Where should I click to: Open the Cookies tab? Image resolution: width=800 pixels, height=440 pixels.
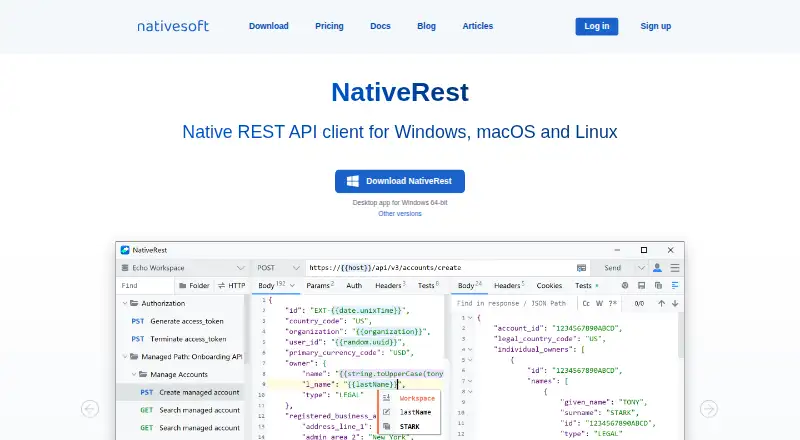coord(549,286)
